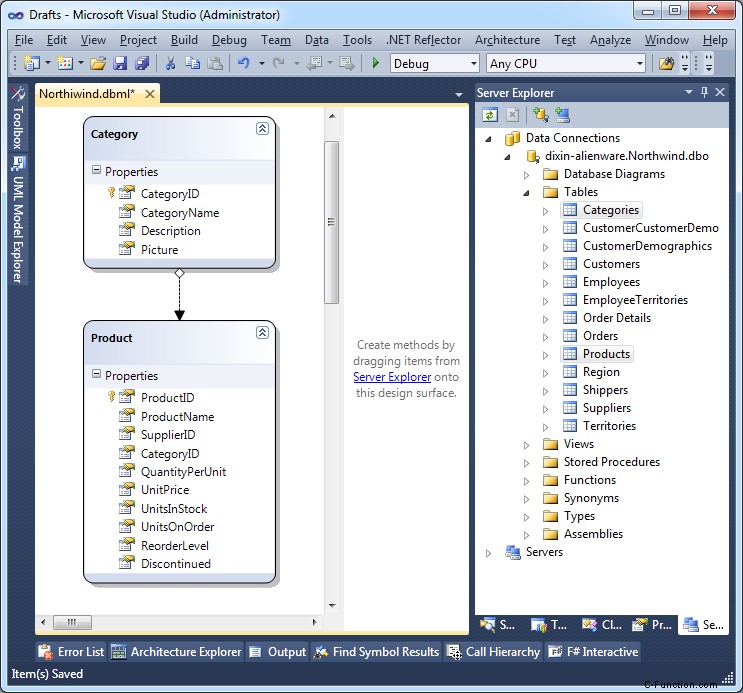Click the Save All toolbar icon
This screenshot has height=693, width=743.
[x=141, y=63]
